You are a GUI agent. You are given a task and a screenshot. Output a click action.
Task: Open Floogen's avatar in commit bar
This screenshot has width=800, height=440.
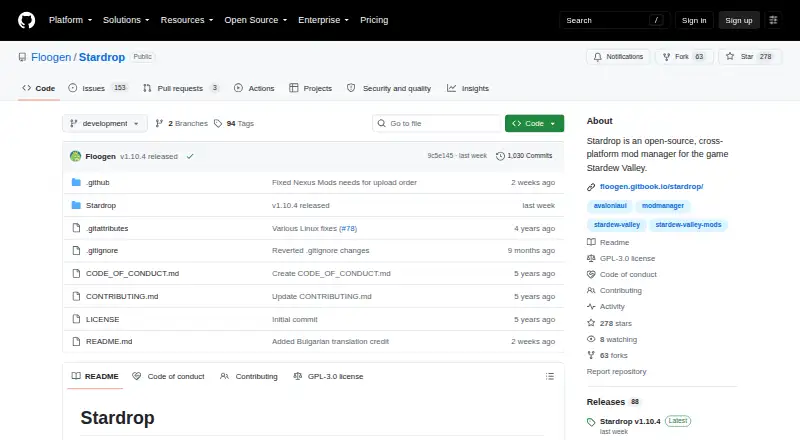point(76,156)
